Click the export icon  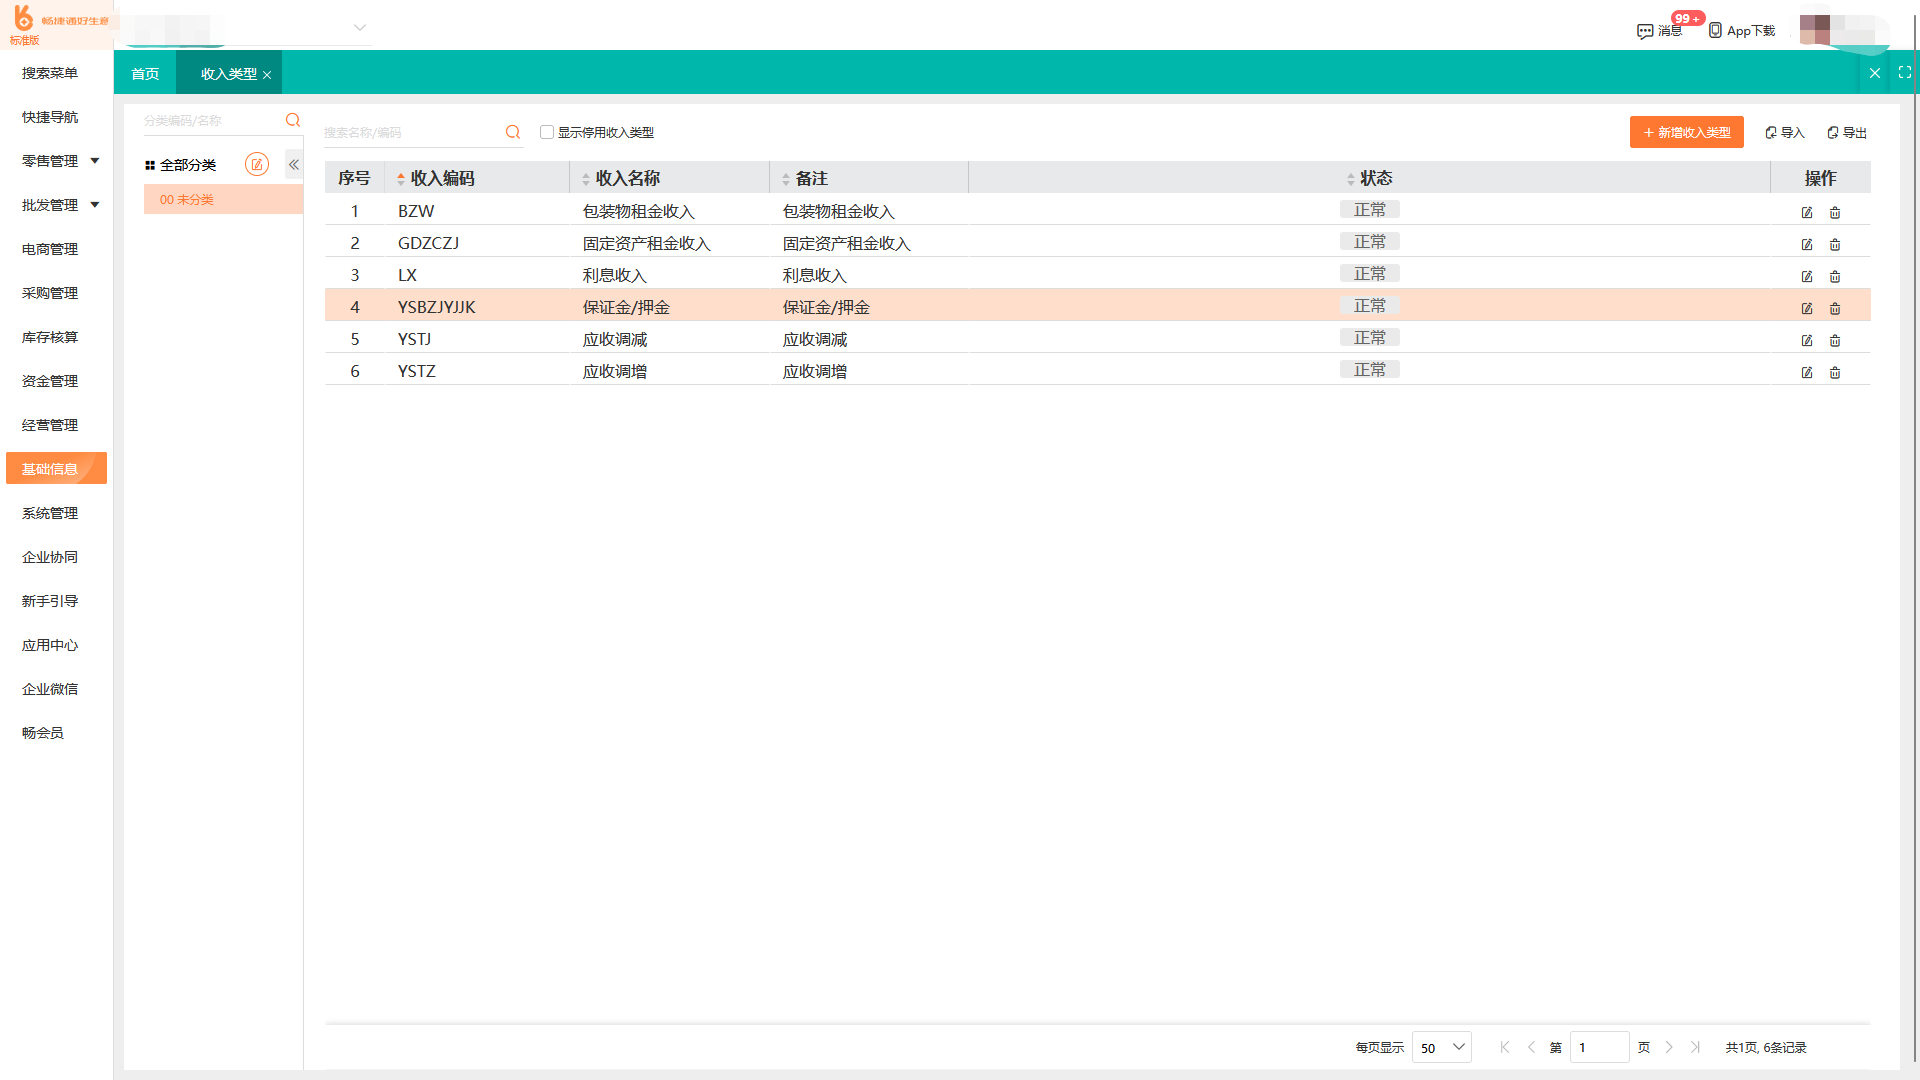pos(1846,132)
